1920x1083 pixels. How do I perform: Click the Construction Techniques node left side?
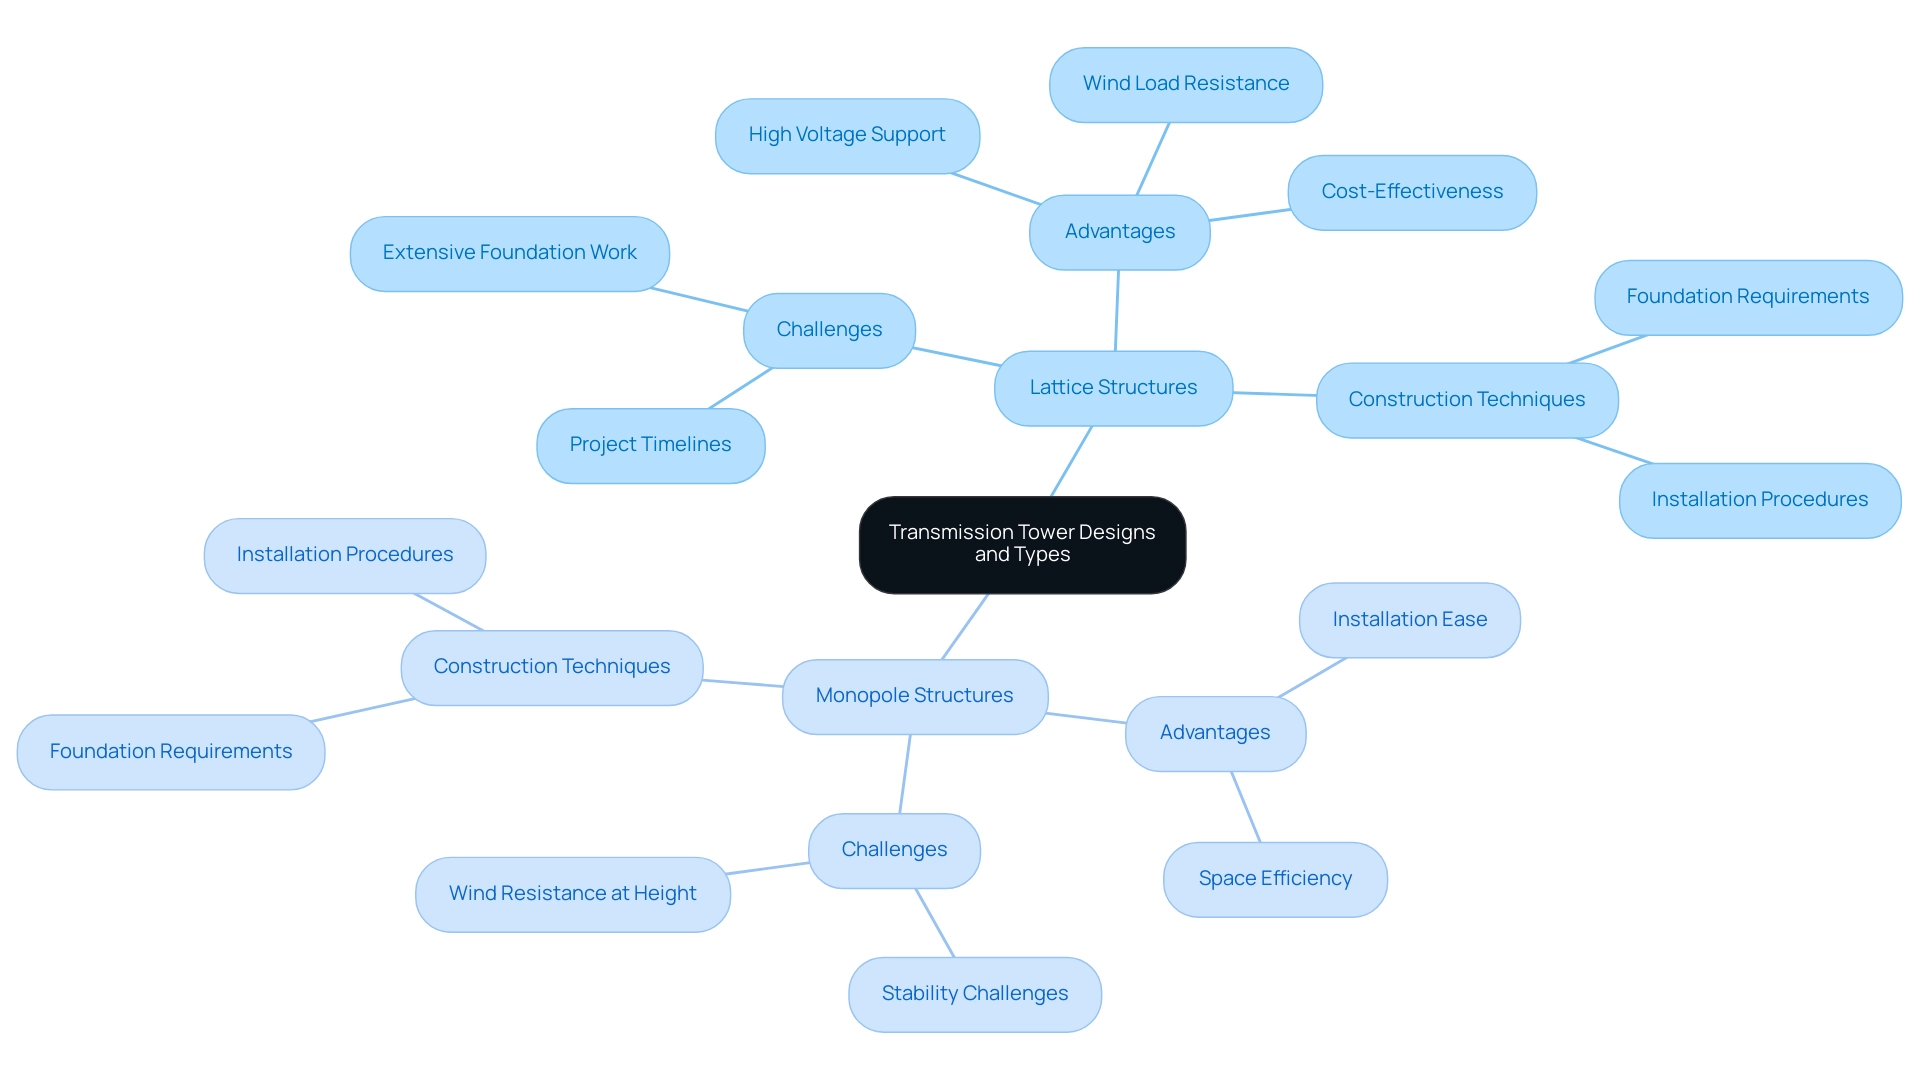coord(553,665)
